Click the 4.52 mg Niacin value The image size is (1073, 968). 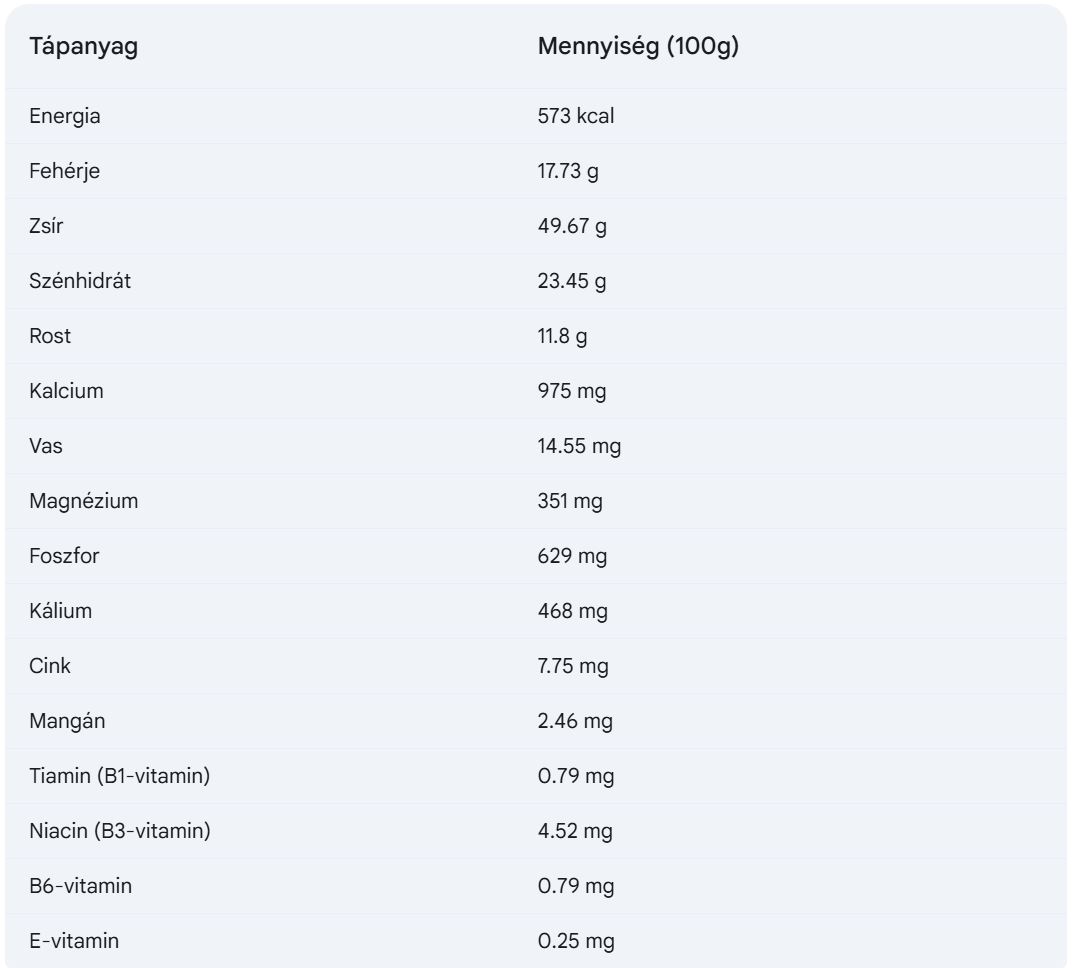(575, 831)
